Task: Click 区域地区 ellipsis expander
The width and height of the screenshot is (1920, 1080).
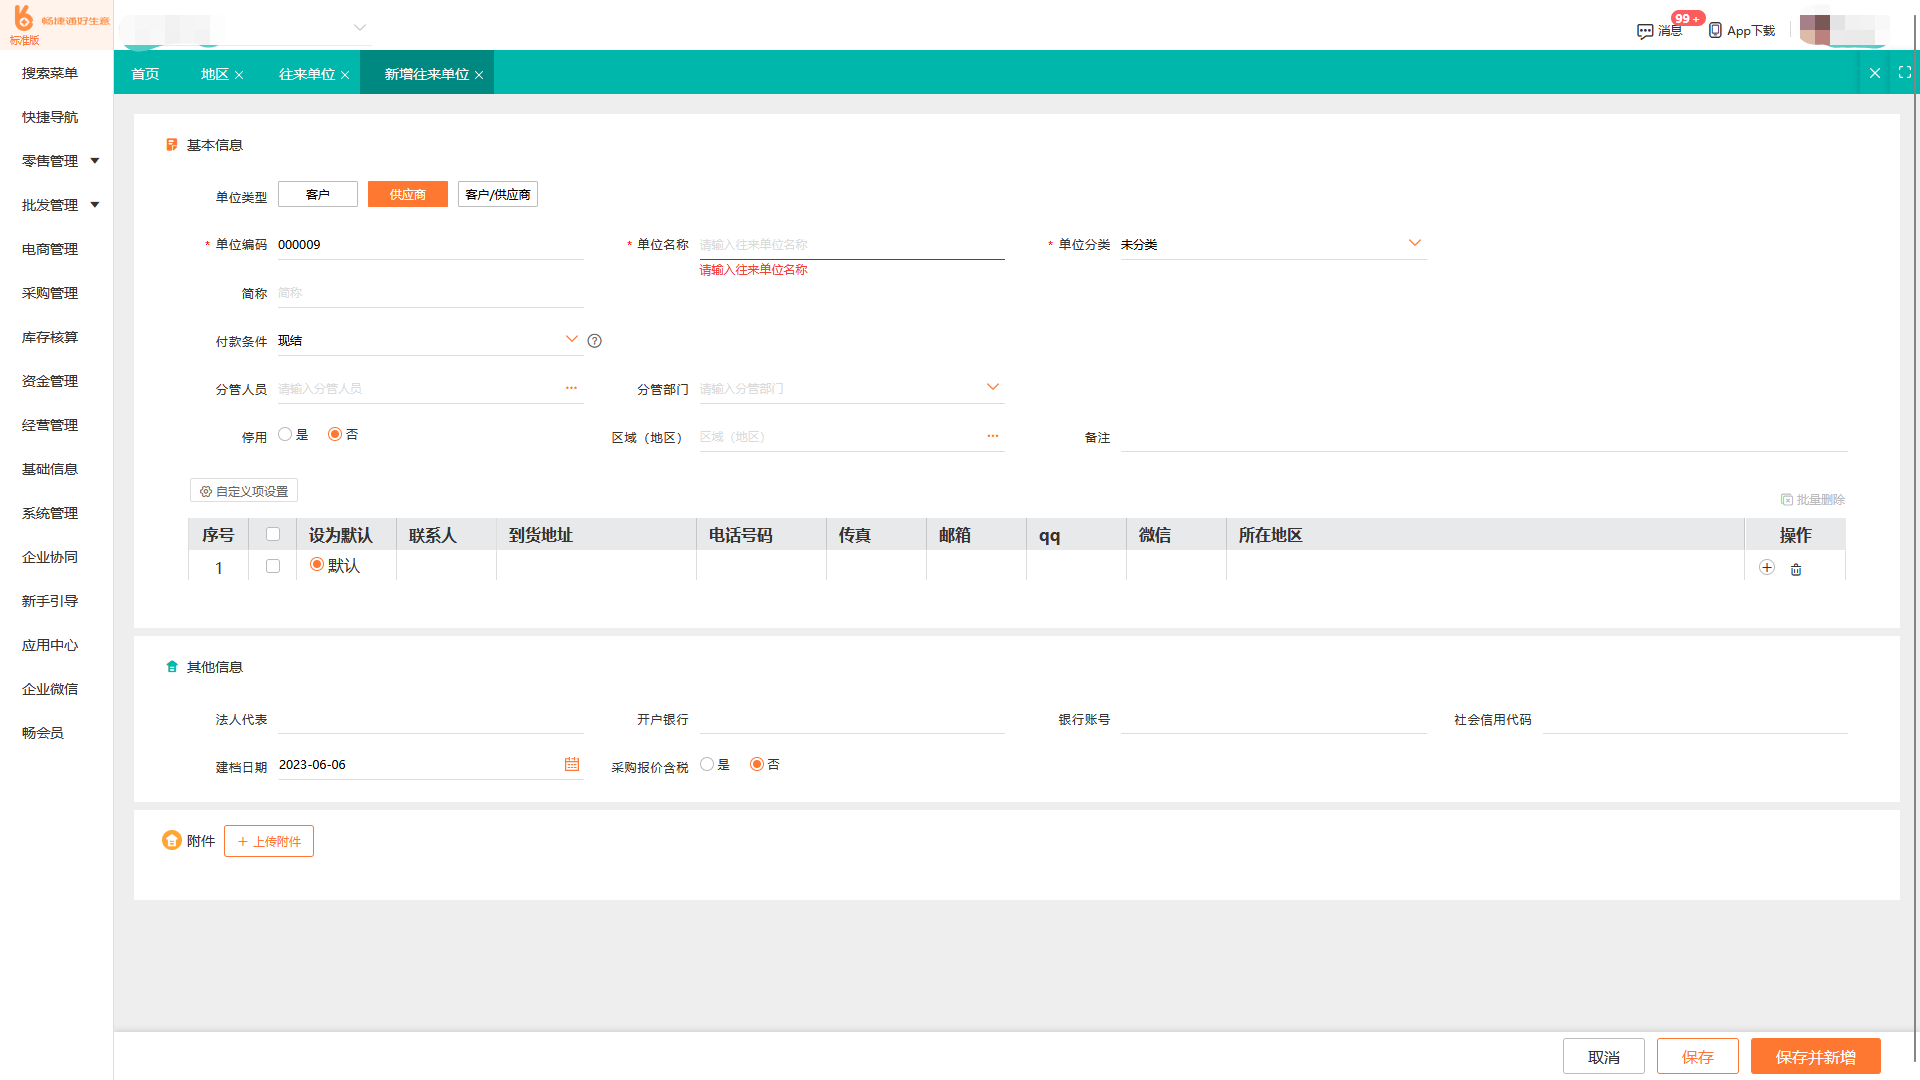Action: [x=992, y=436]
